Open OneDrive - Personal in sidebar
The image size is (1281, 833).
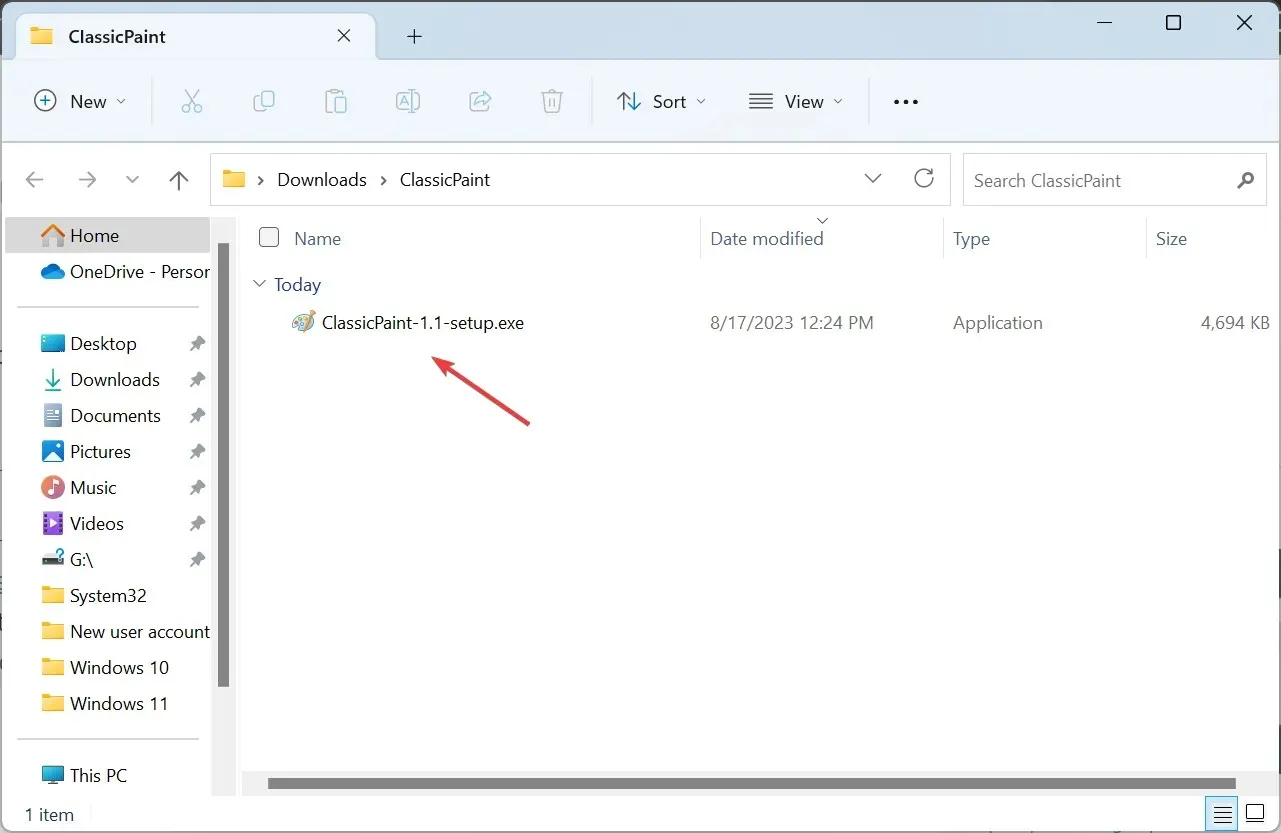[x=124, y=272]
